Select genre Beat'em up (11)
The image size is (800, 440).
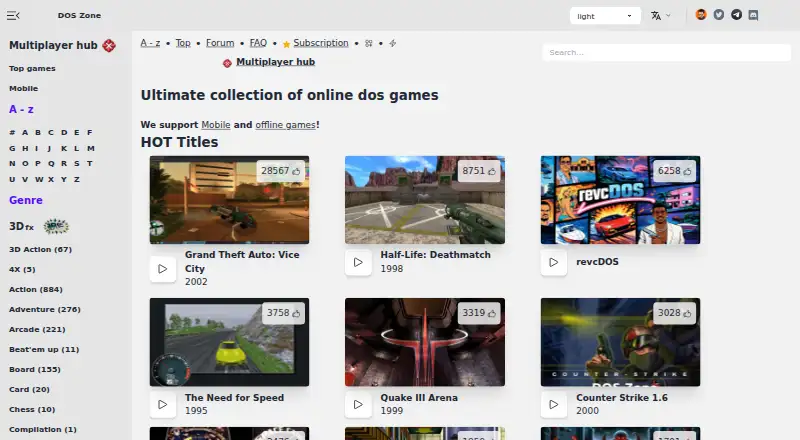(44, 350)
